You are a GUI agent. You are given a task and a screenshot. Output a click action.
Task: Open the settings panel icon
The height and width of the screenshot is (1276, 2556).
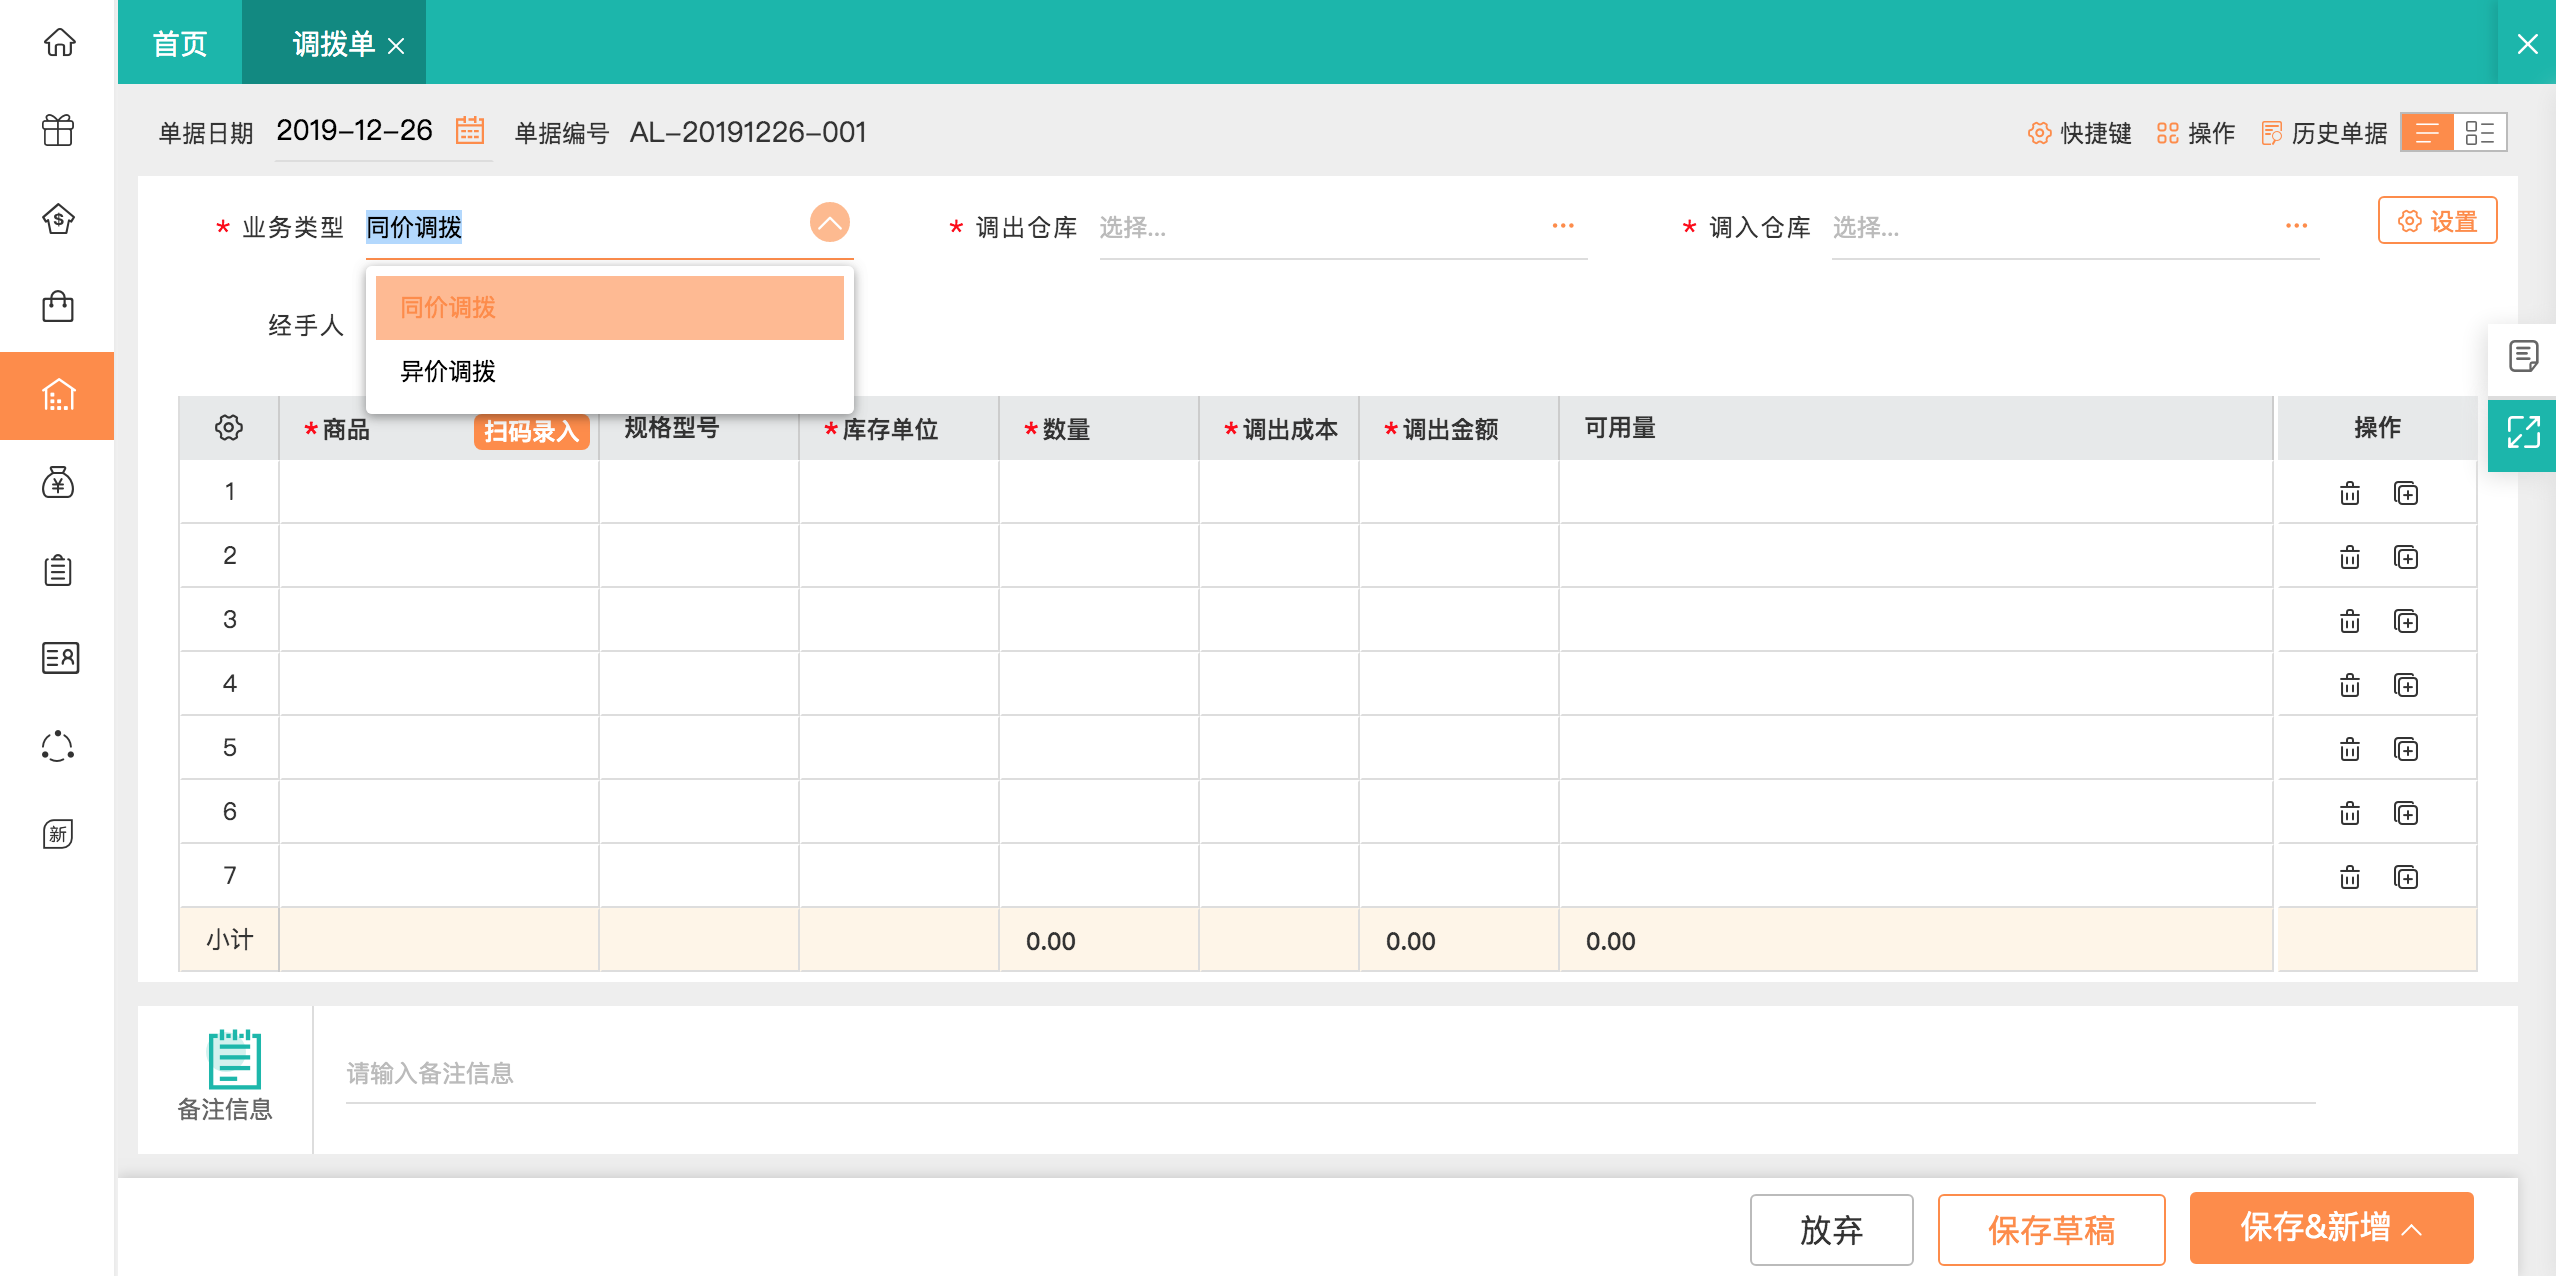[2440, 222]
